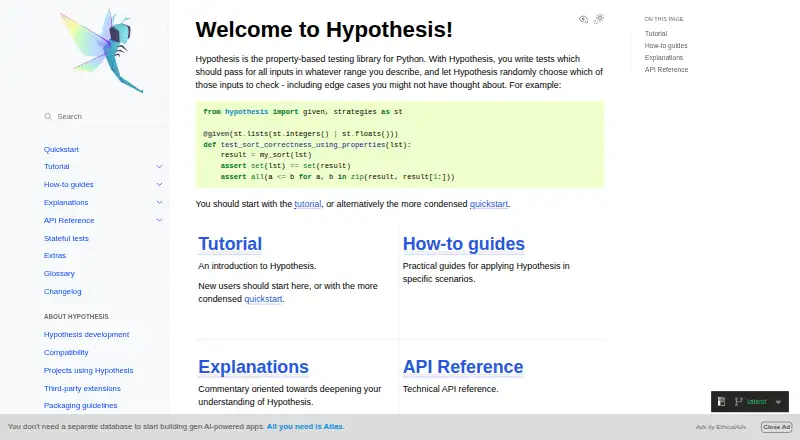
Task: Go to Extras sidebar page
Action: [55, 255]
